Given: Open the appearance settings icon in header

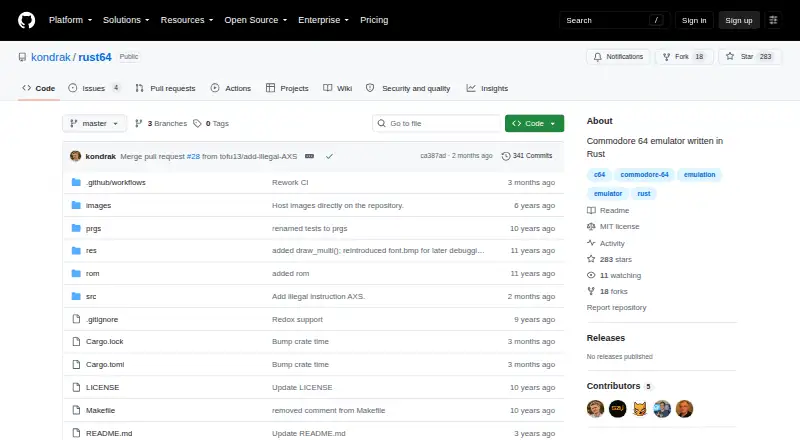Looking at the screenshot, I should 773,20.
